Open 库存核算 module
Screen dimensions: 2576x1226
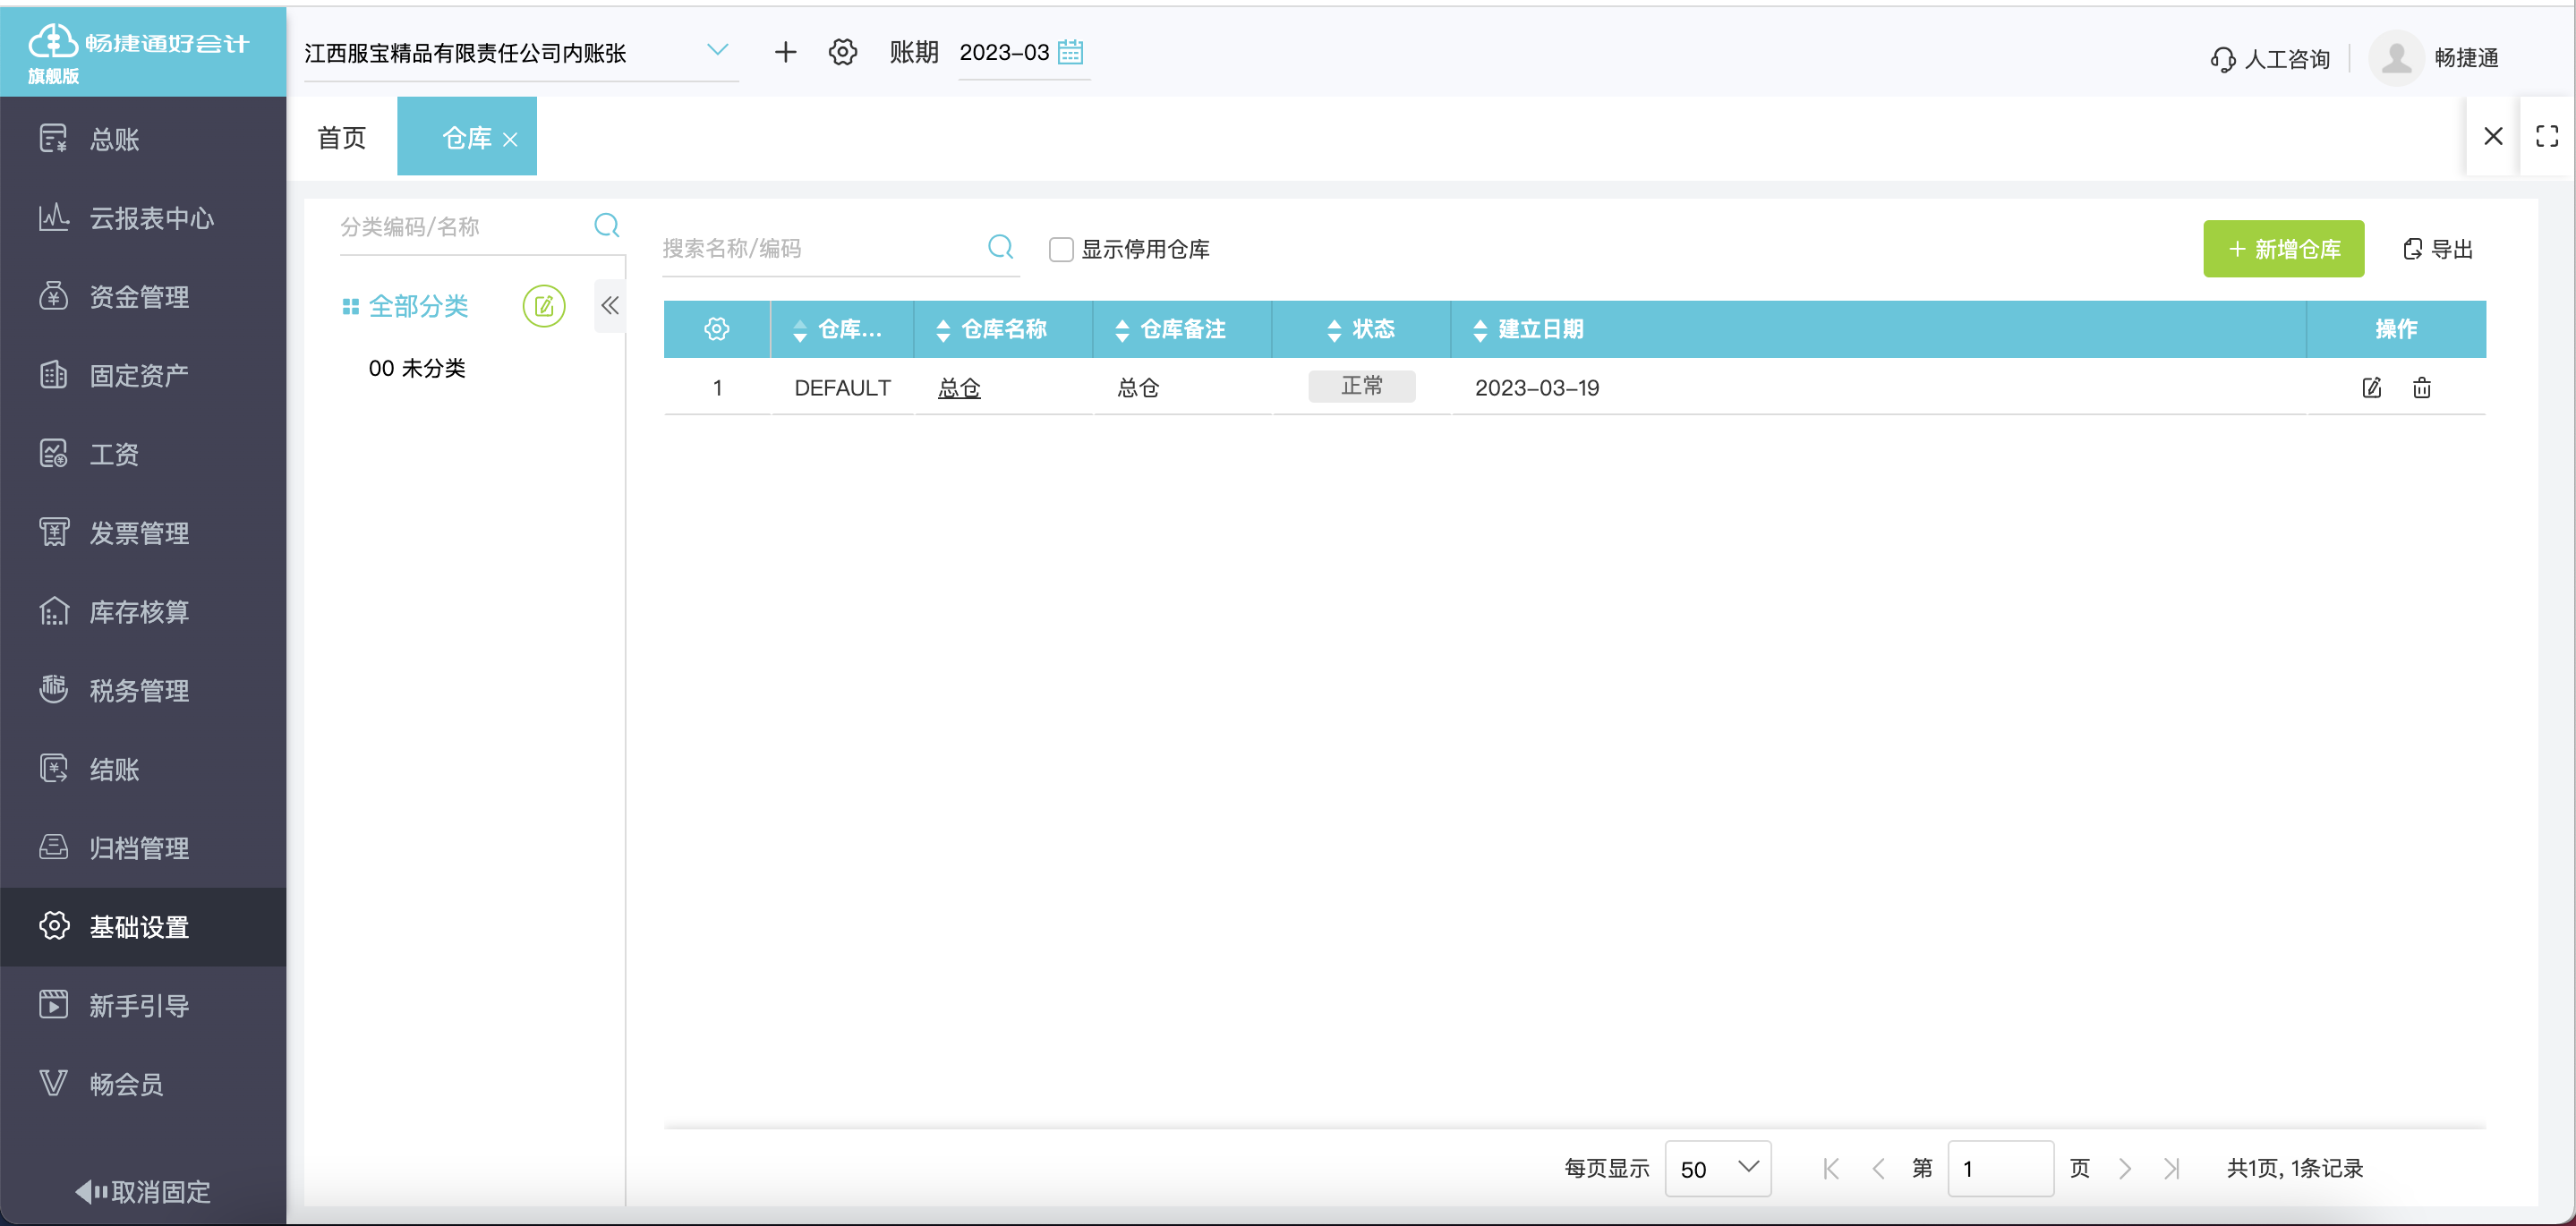point(143,609)
